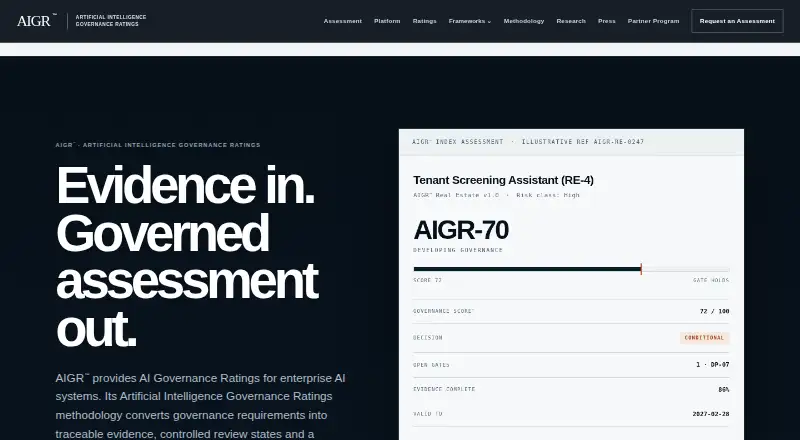Click the Developing Governance label
Viewport: 800px width, 440px height.
(458, 250)
